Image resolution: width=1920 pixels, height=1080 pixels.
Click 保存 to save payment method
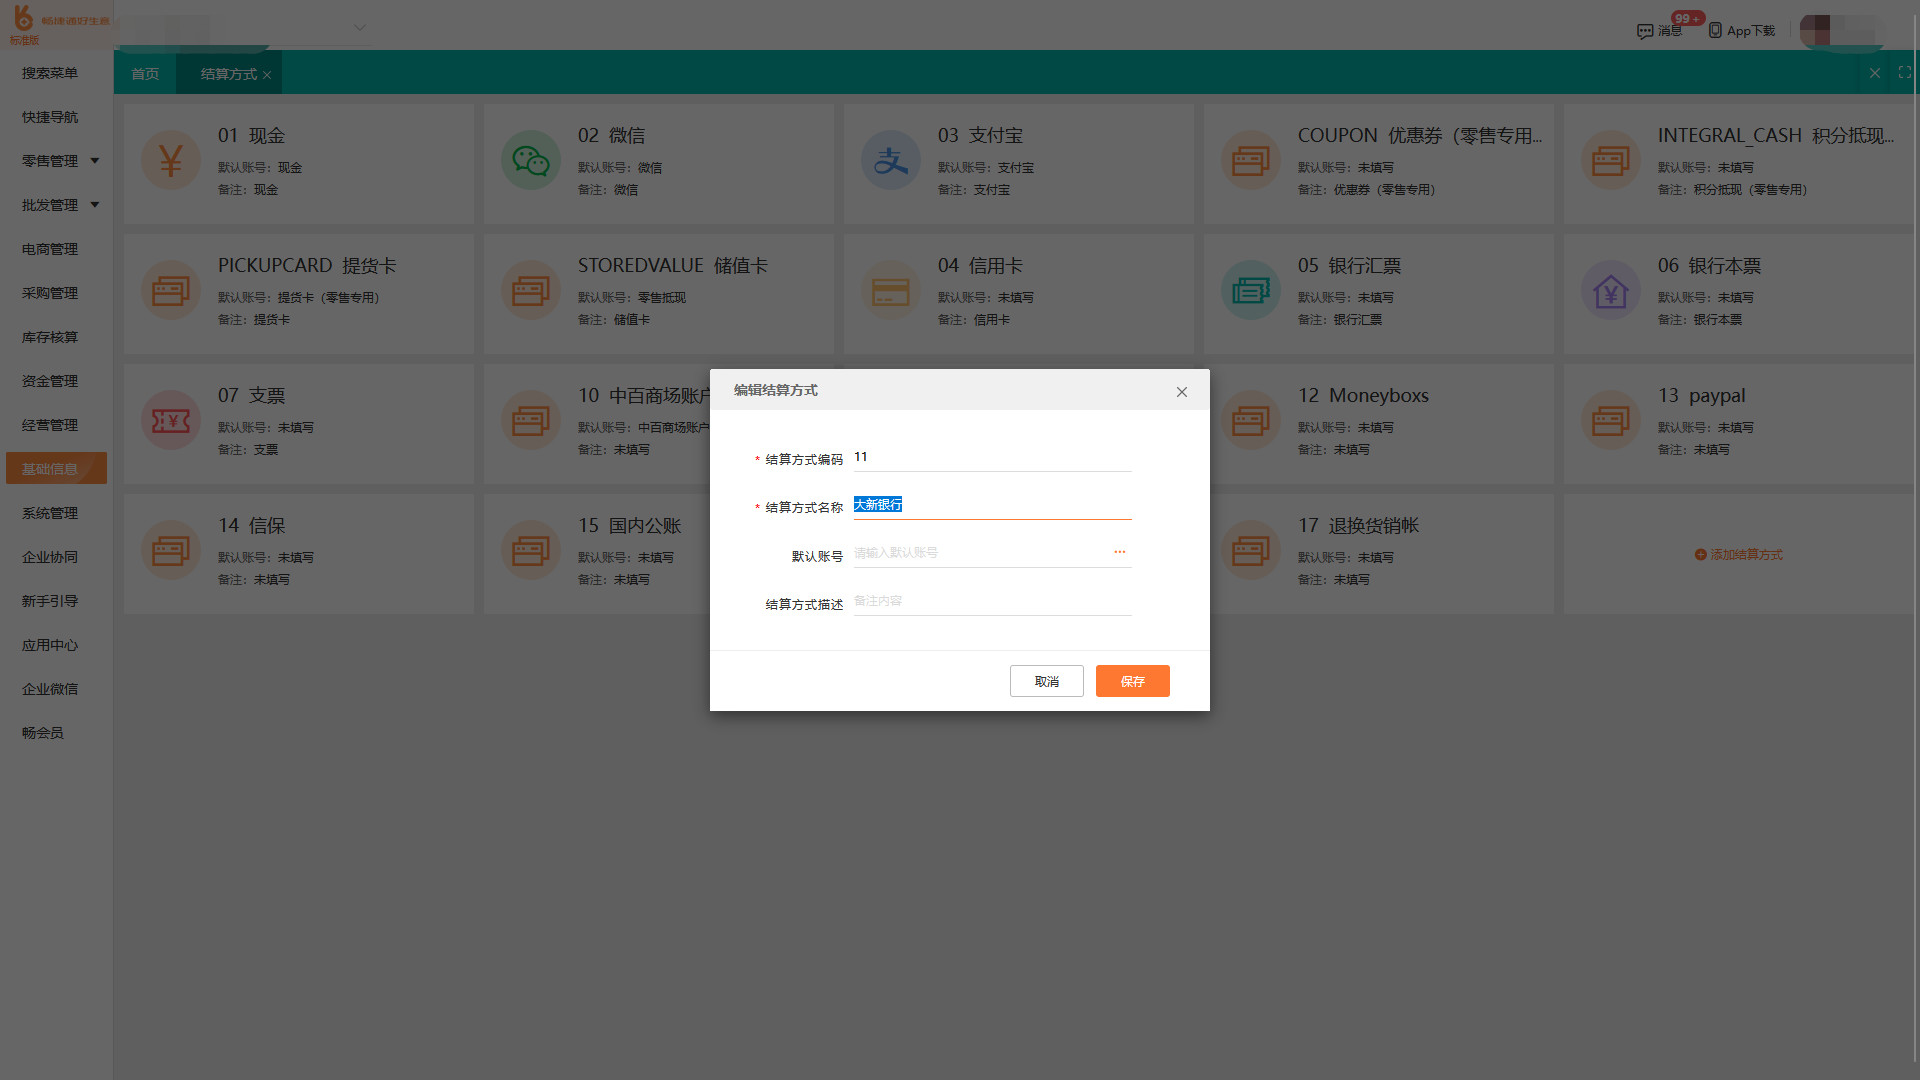point(1131,680)
